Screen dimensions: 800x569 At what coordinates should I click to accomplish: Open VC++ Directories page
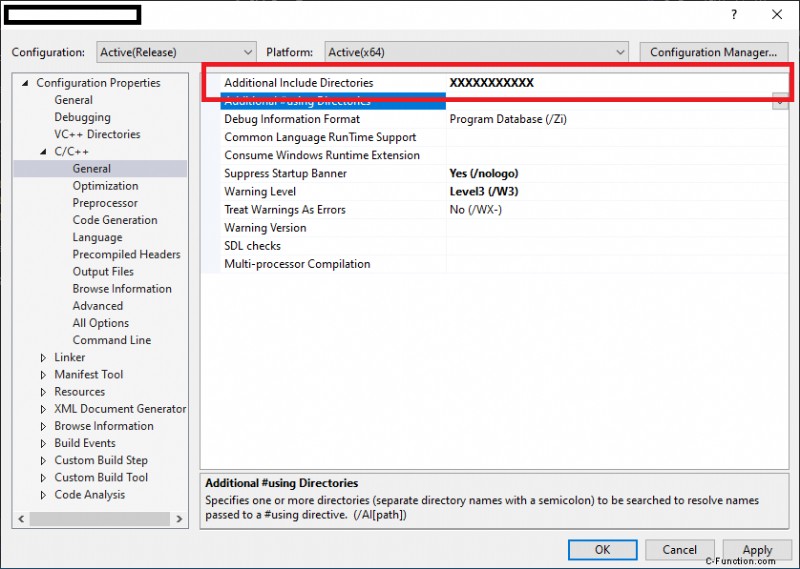pos(97,134)
